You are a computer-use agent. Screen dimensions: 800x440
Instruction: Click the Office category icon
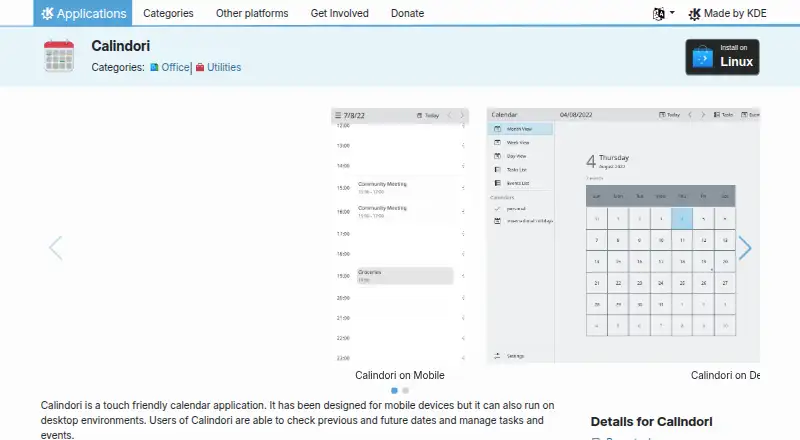click(154, 67)
